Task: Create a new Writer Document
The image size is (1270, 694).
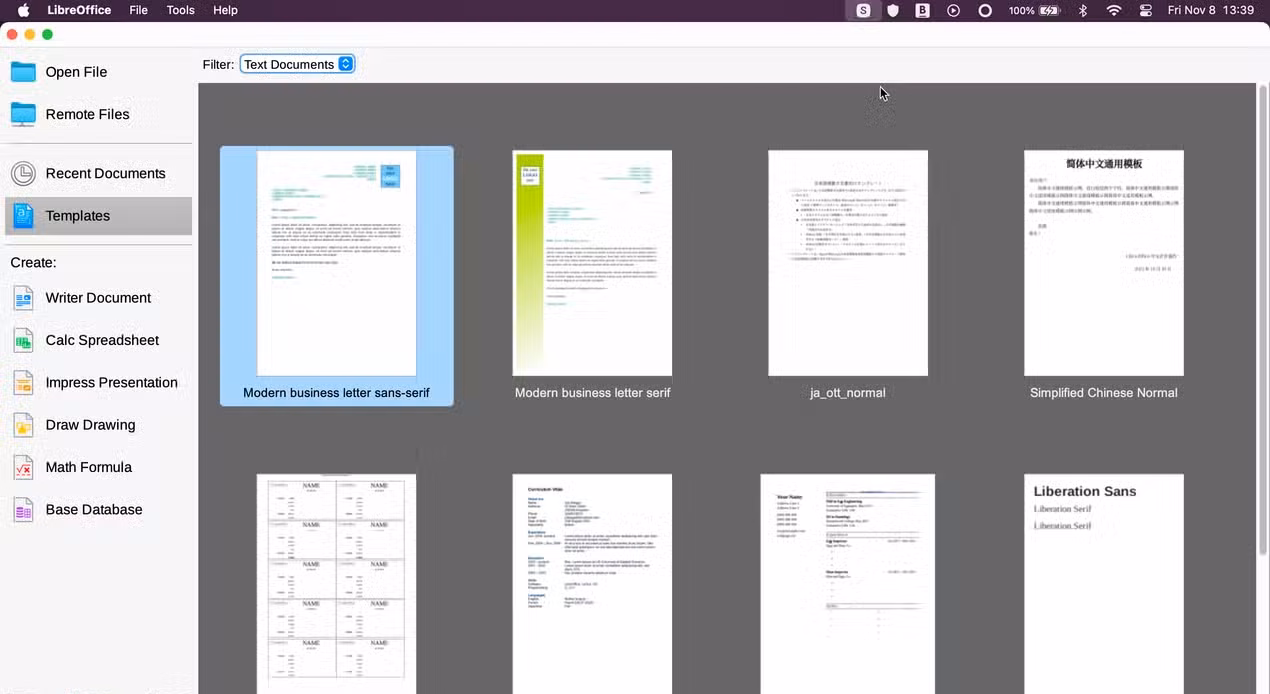Action: click(x=98, y=298)
